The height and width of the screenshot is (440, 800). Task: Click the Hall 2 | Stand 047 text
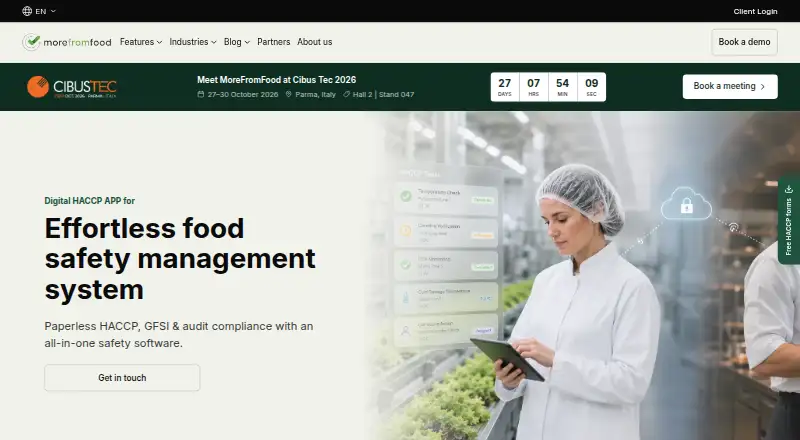pyautogui.click(x=384, y=94)
